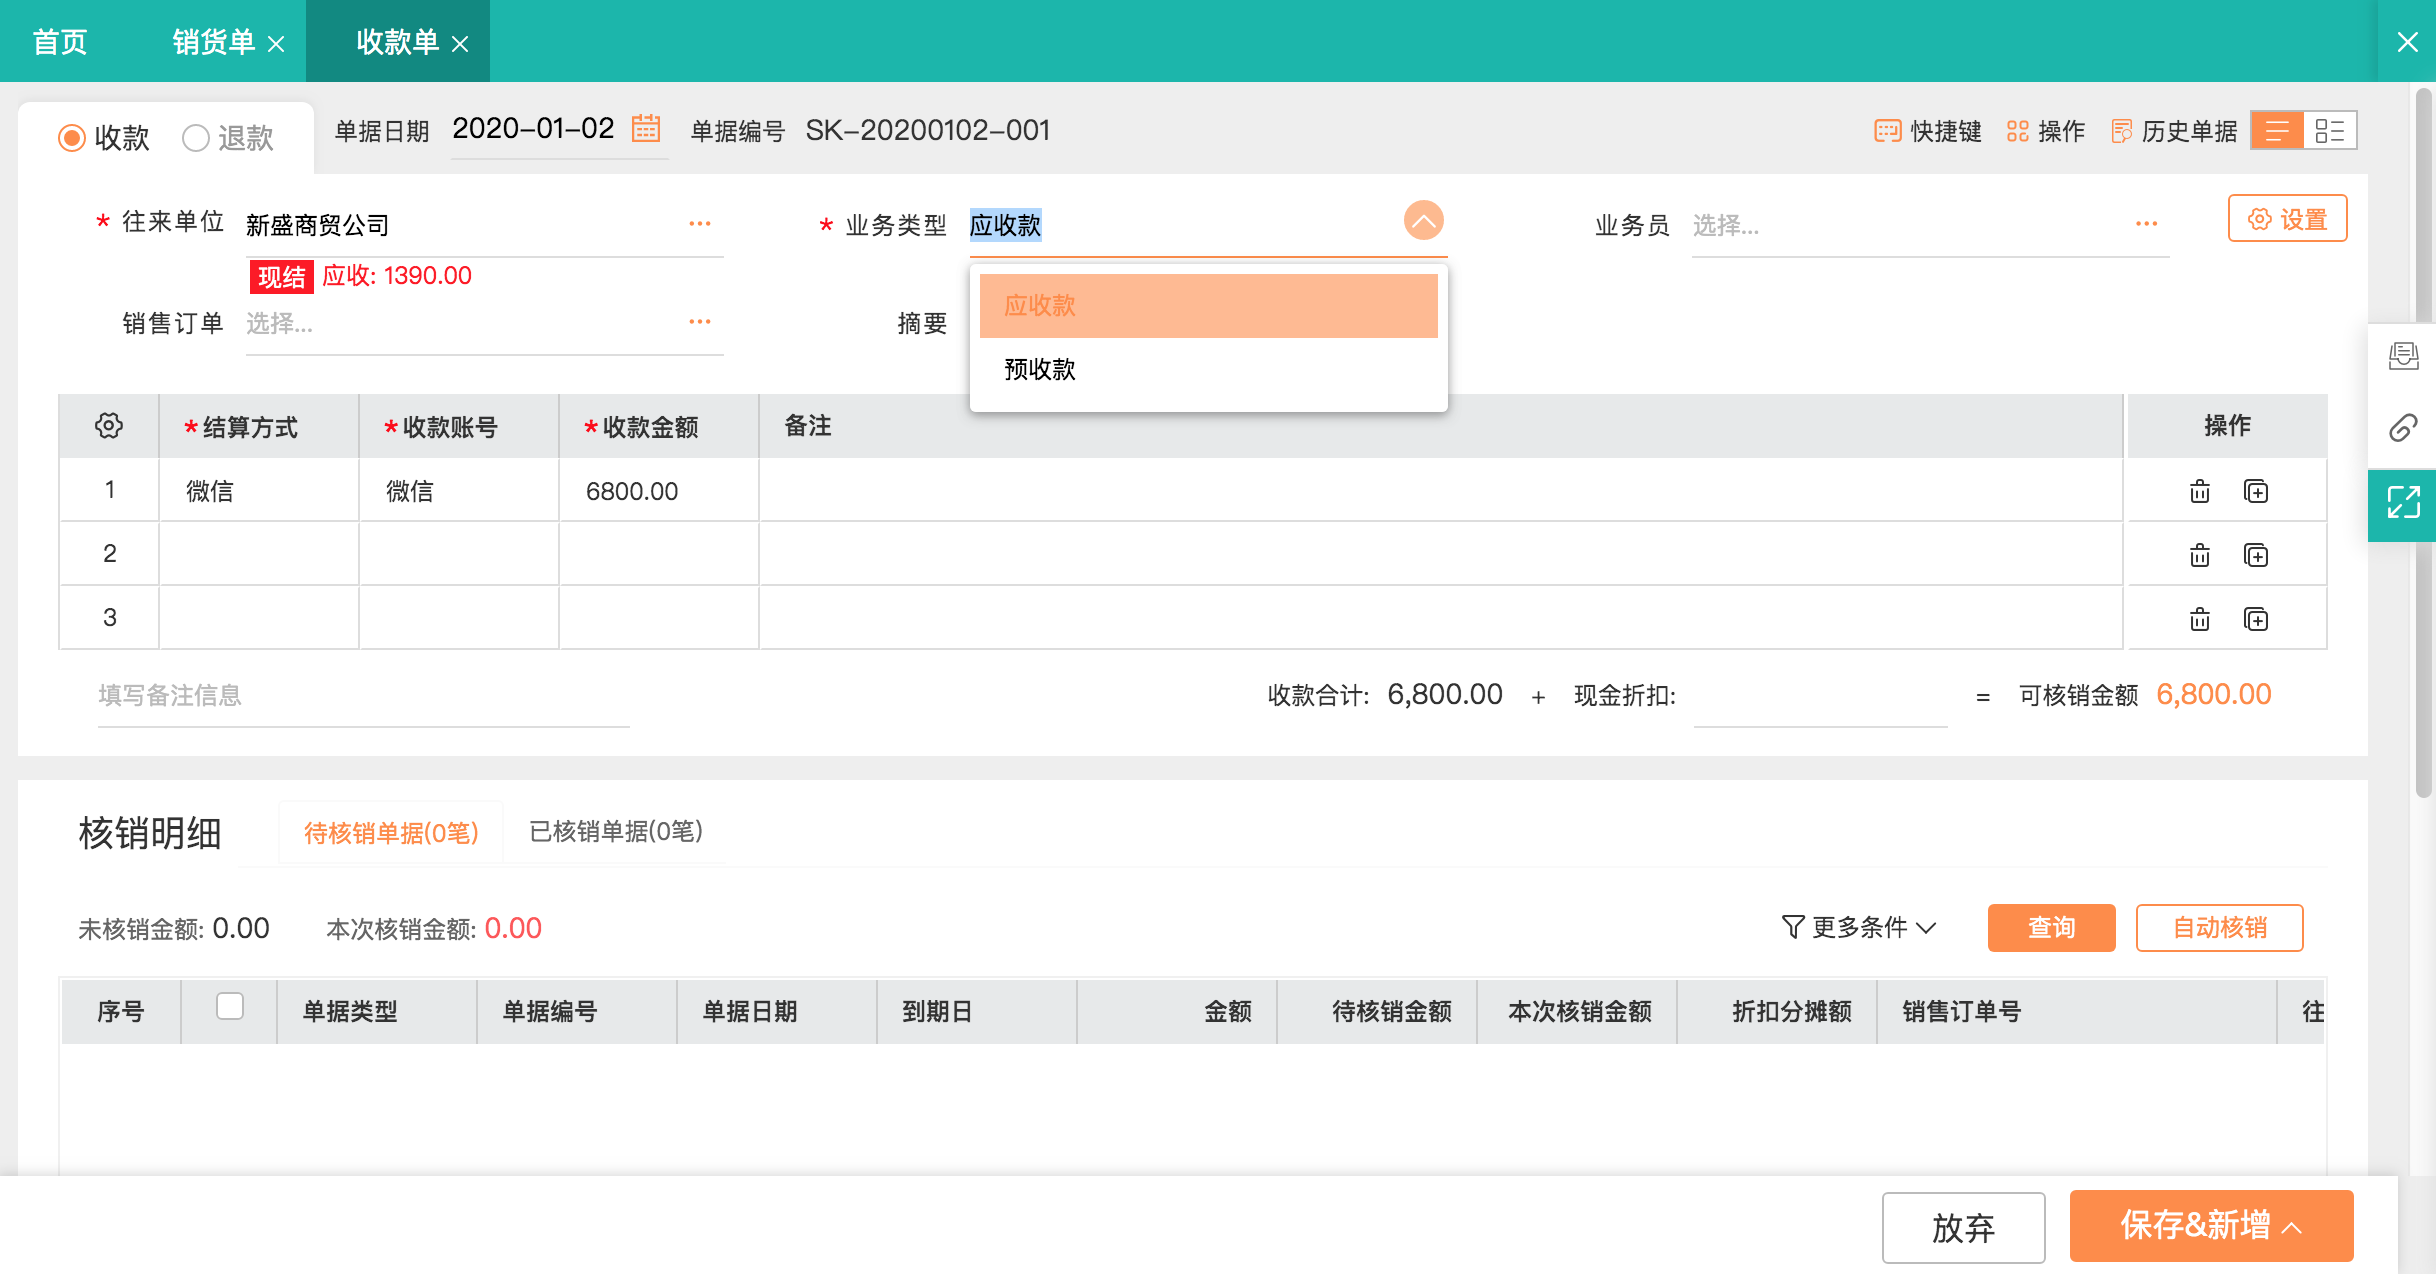The height and width of the screenshot is (1274, 2436).
Task: Expand 更多条件 filter options
Action: pyautogui.click(x=1859, y=928)
